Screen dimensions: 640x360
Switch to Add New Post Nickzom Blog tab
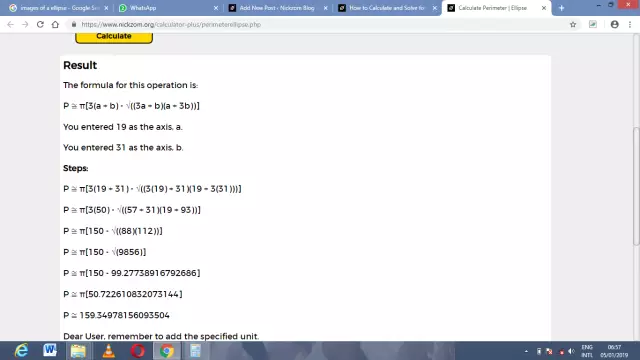278,8
